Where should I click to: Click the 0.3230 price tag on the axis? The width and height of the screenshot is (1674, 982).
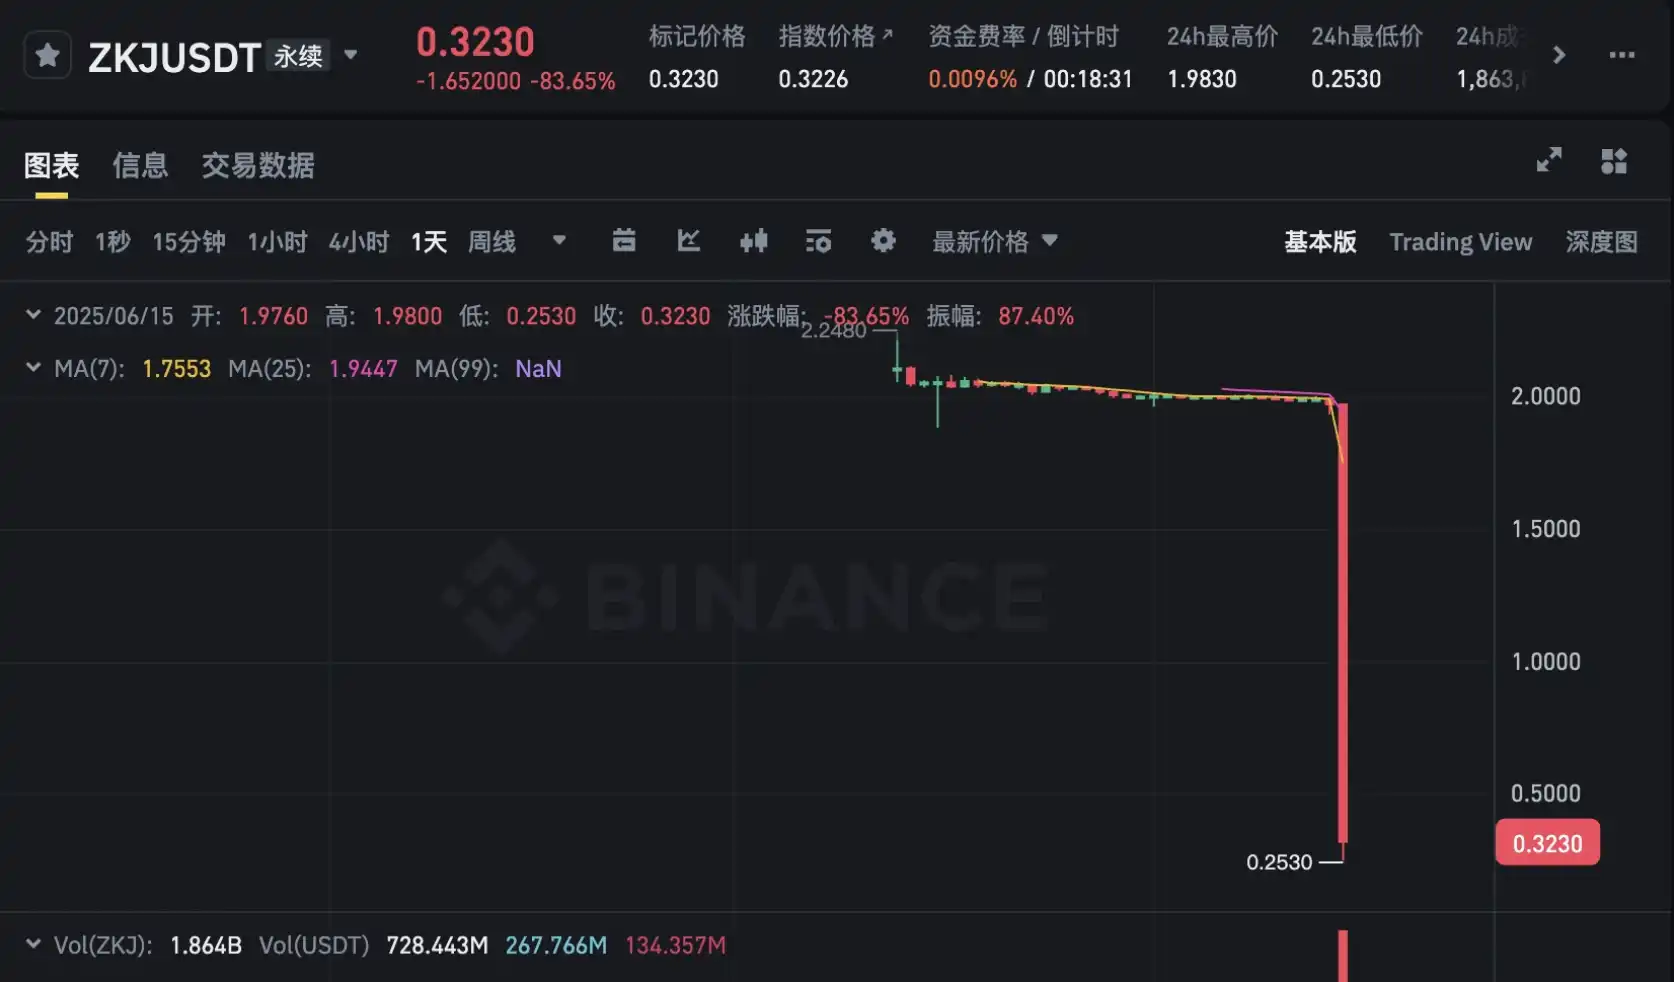pyautogui.click(x=1547, y=843)
